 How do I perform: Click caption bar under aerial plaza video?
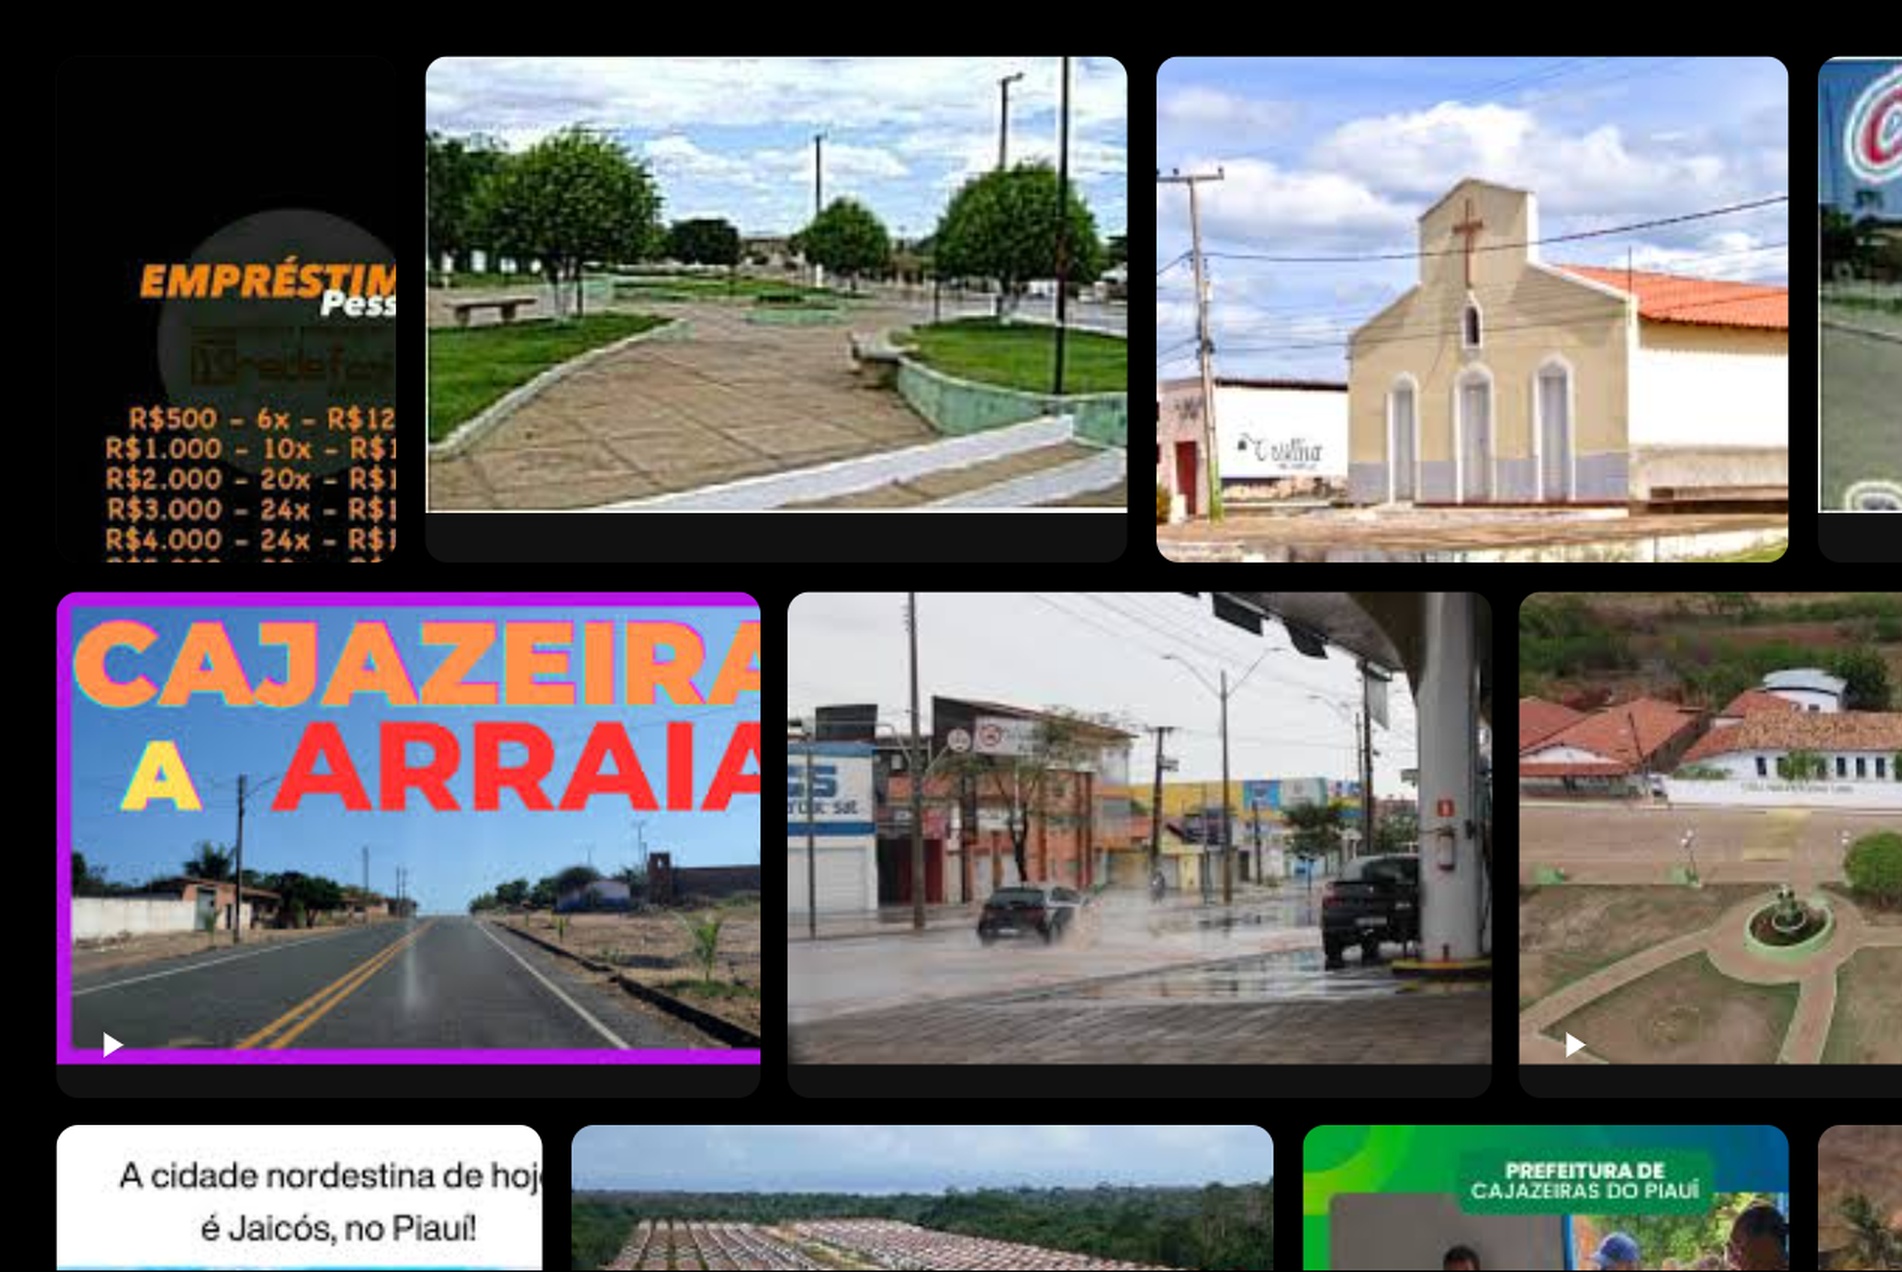coord(1709,1081)
